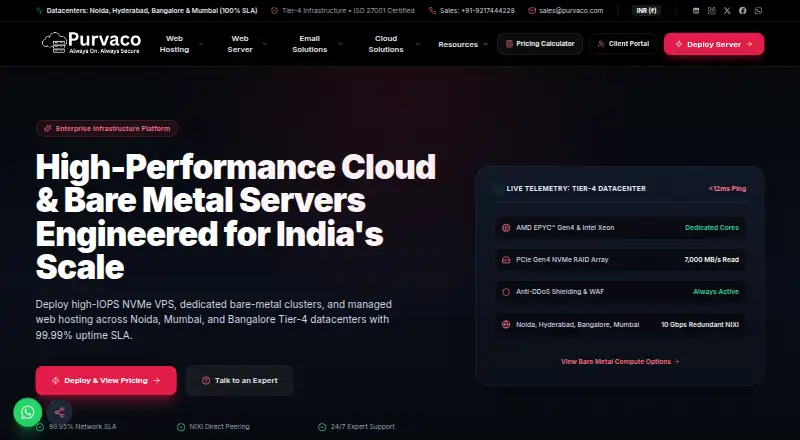Click the 10 Gbps Redundant NIXI value
Viewport: 800px width, 440px height.
pyautogui.click(x=700, y=325)
